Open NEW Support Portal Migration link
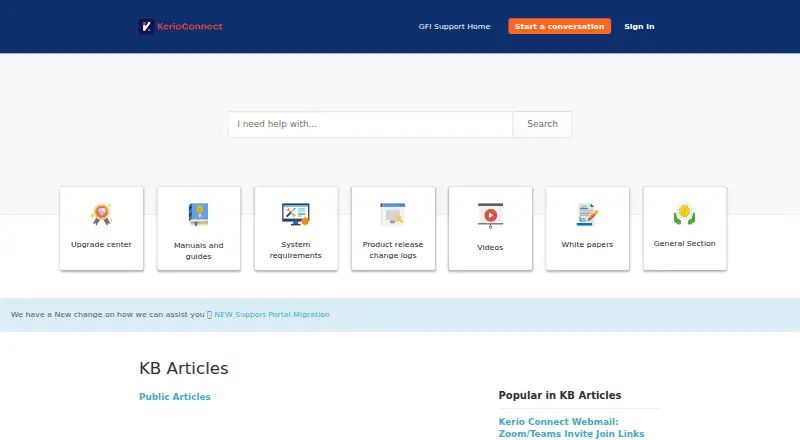800x440 pixels. [272, 314]
